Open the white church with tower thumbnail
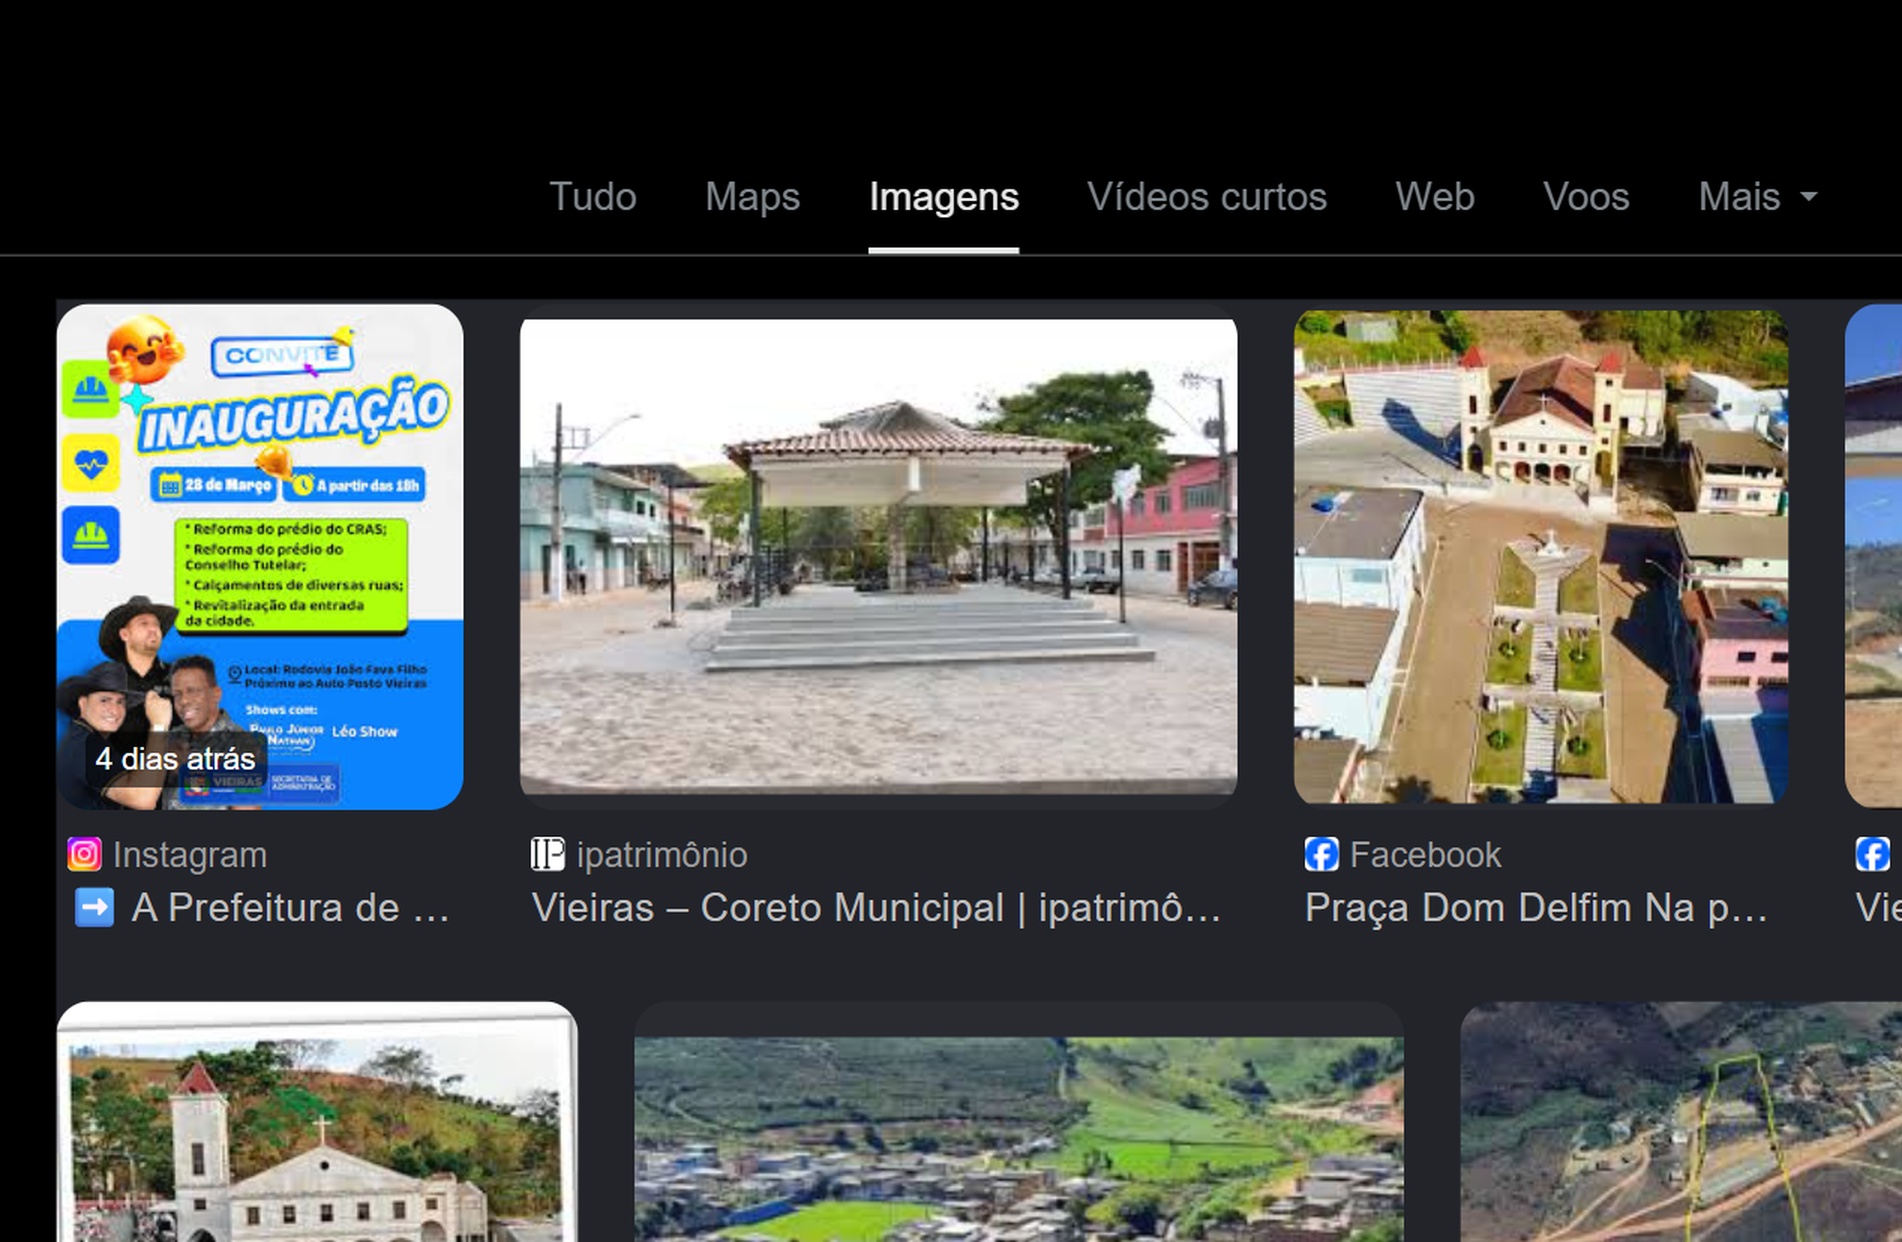 [317, 1130]
